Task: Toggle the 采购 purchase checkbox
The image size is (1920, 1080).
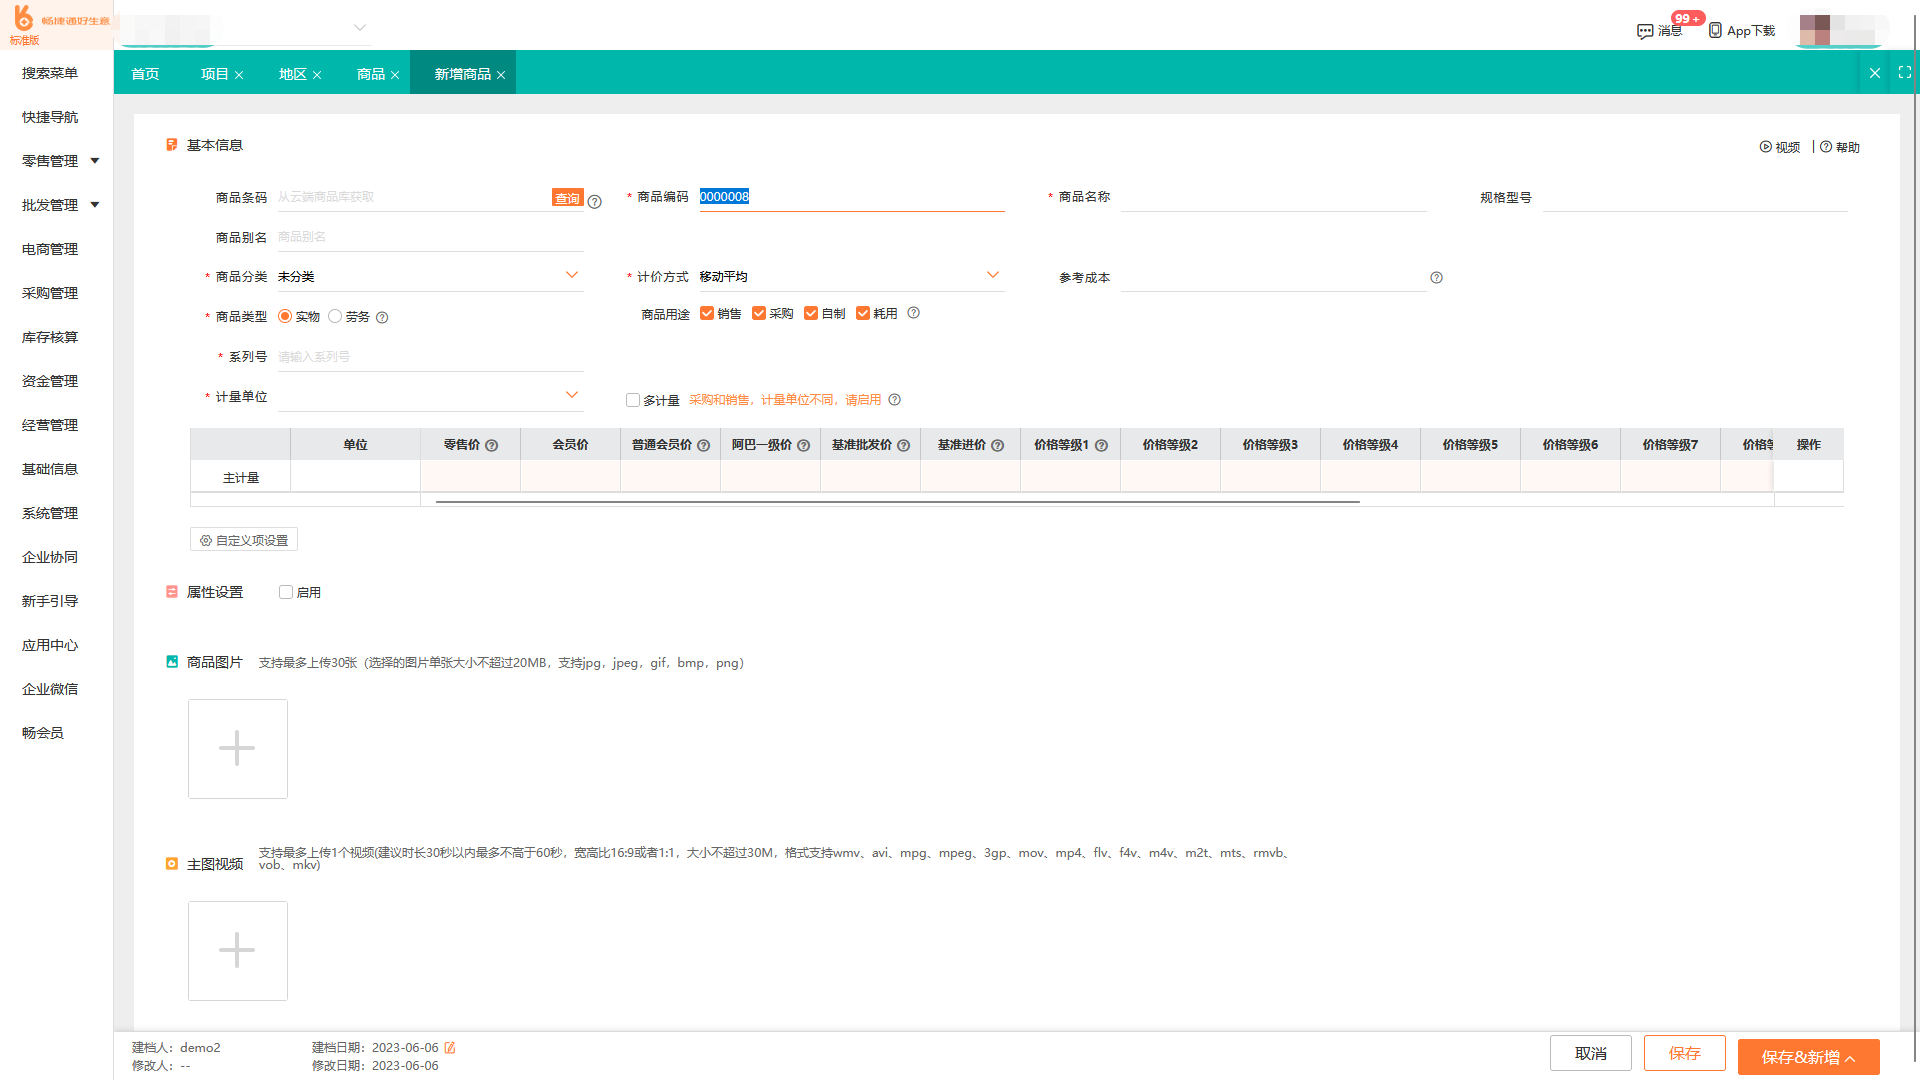Action: coord(758,313)
